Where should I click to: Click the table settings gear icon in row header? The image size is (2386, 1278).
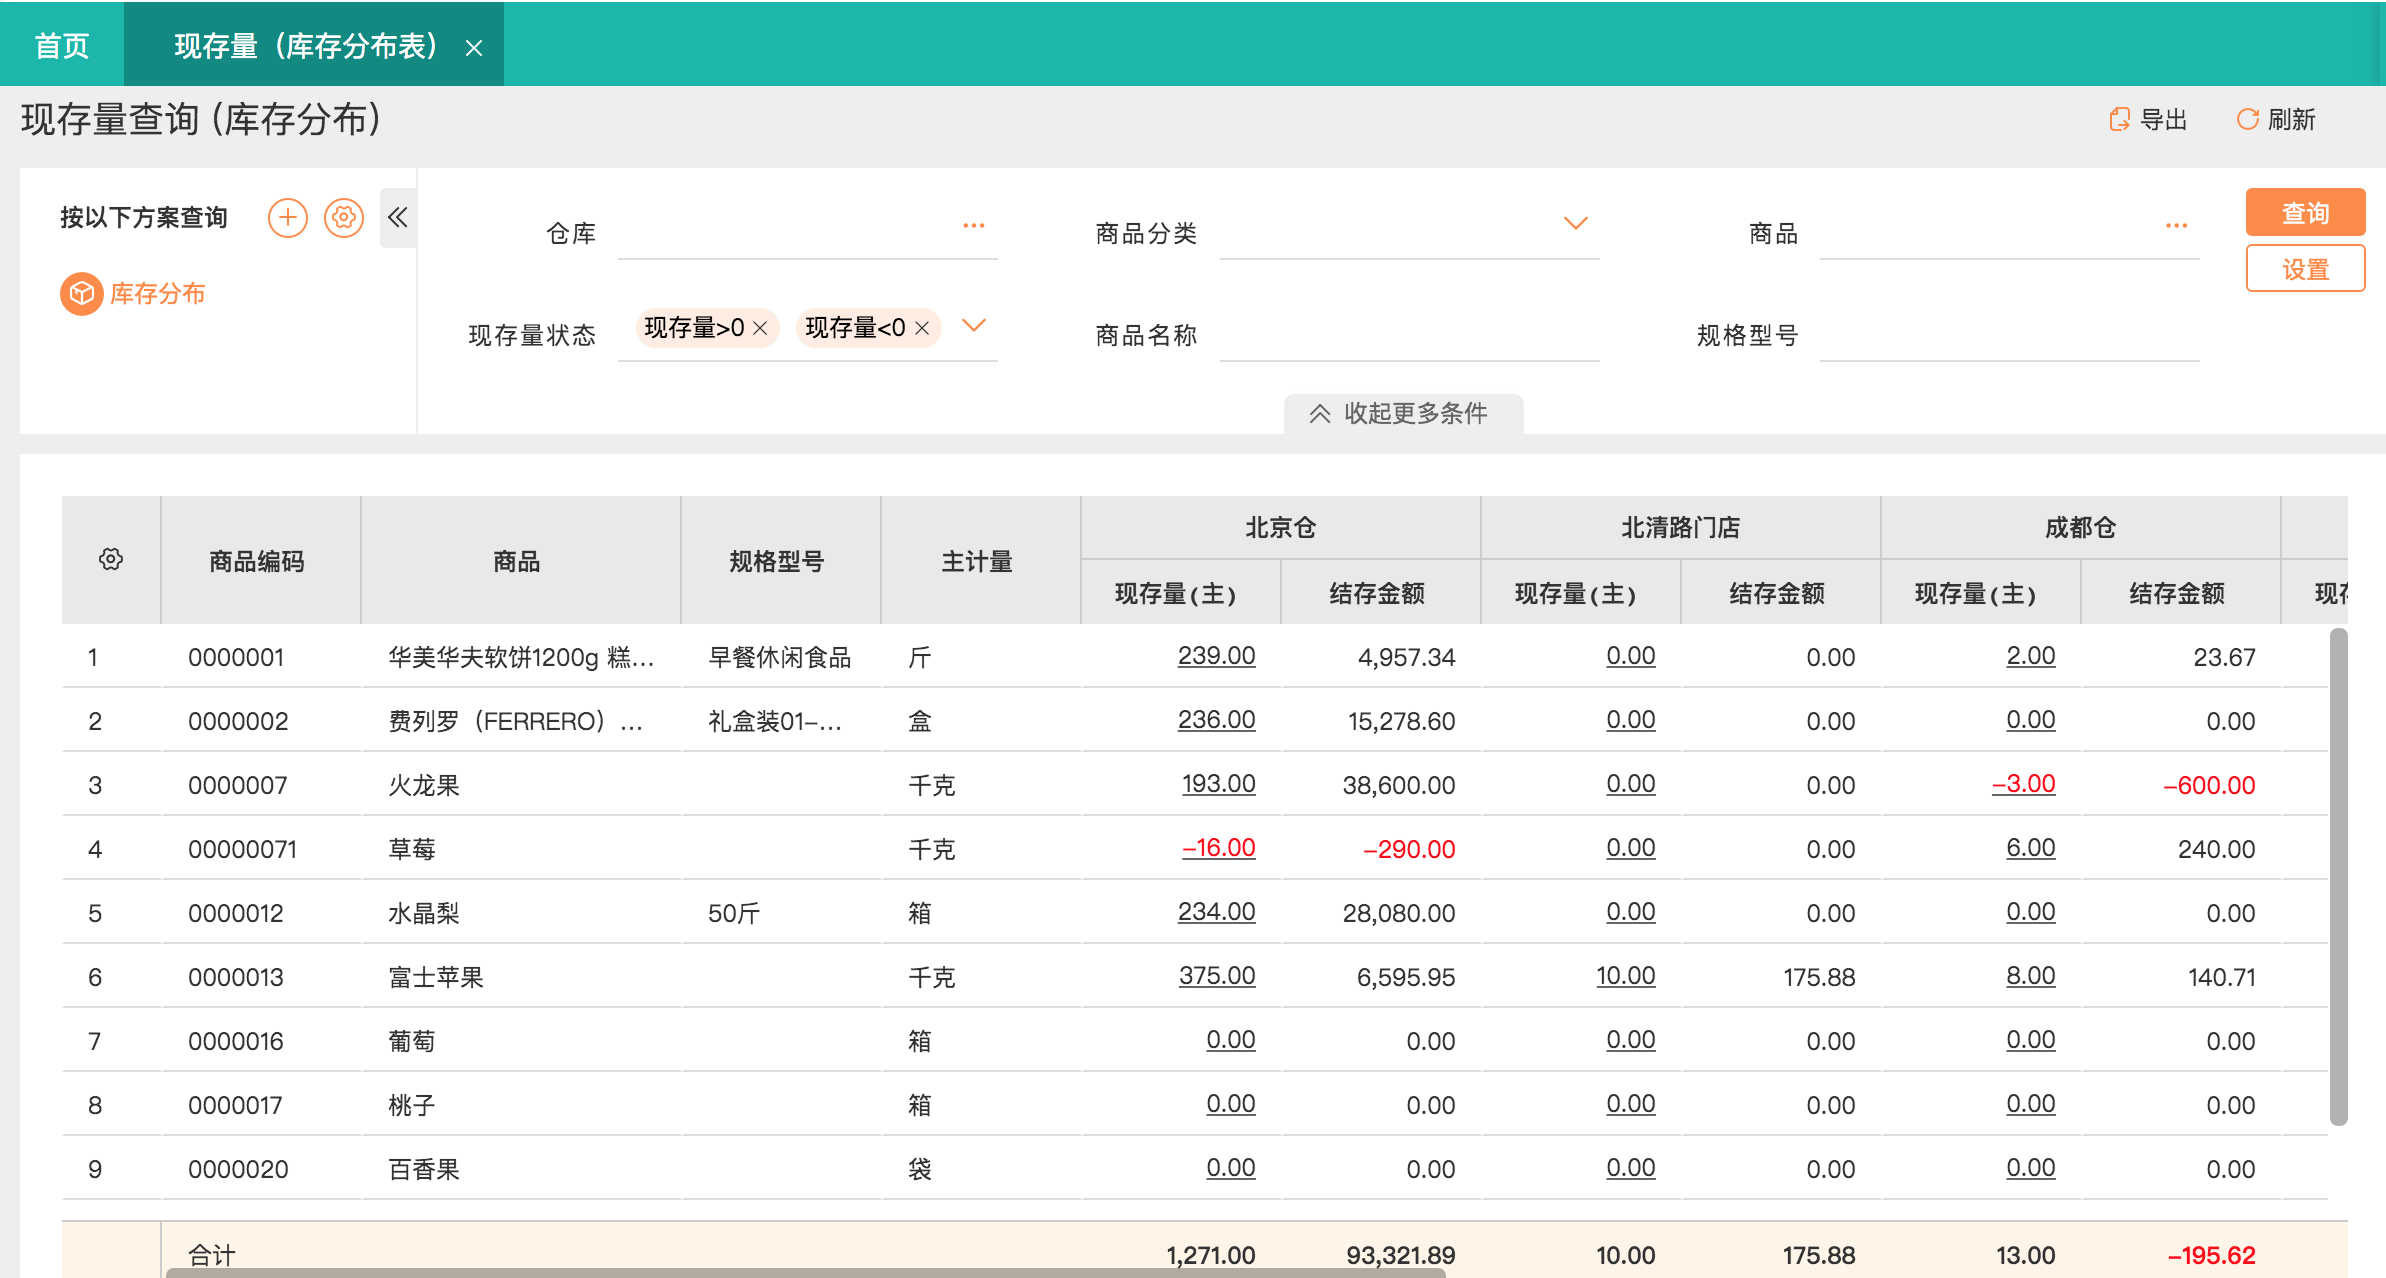tap(110, 559)
